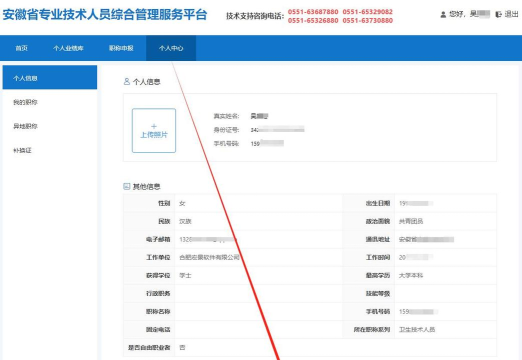Click the 技术支持咨询电话 label
522x360 pixels.
coord(255,16)
